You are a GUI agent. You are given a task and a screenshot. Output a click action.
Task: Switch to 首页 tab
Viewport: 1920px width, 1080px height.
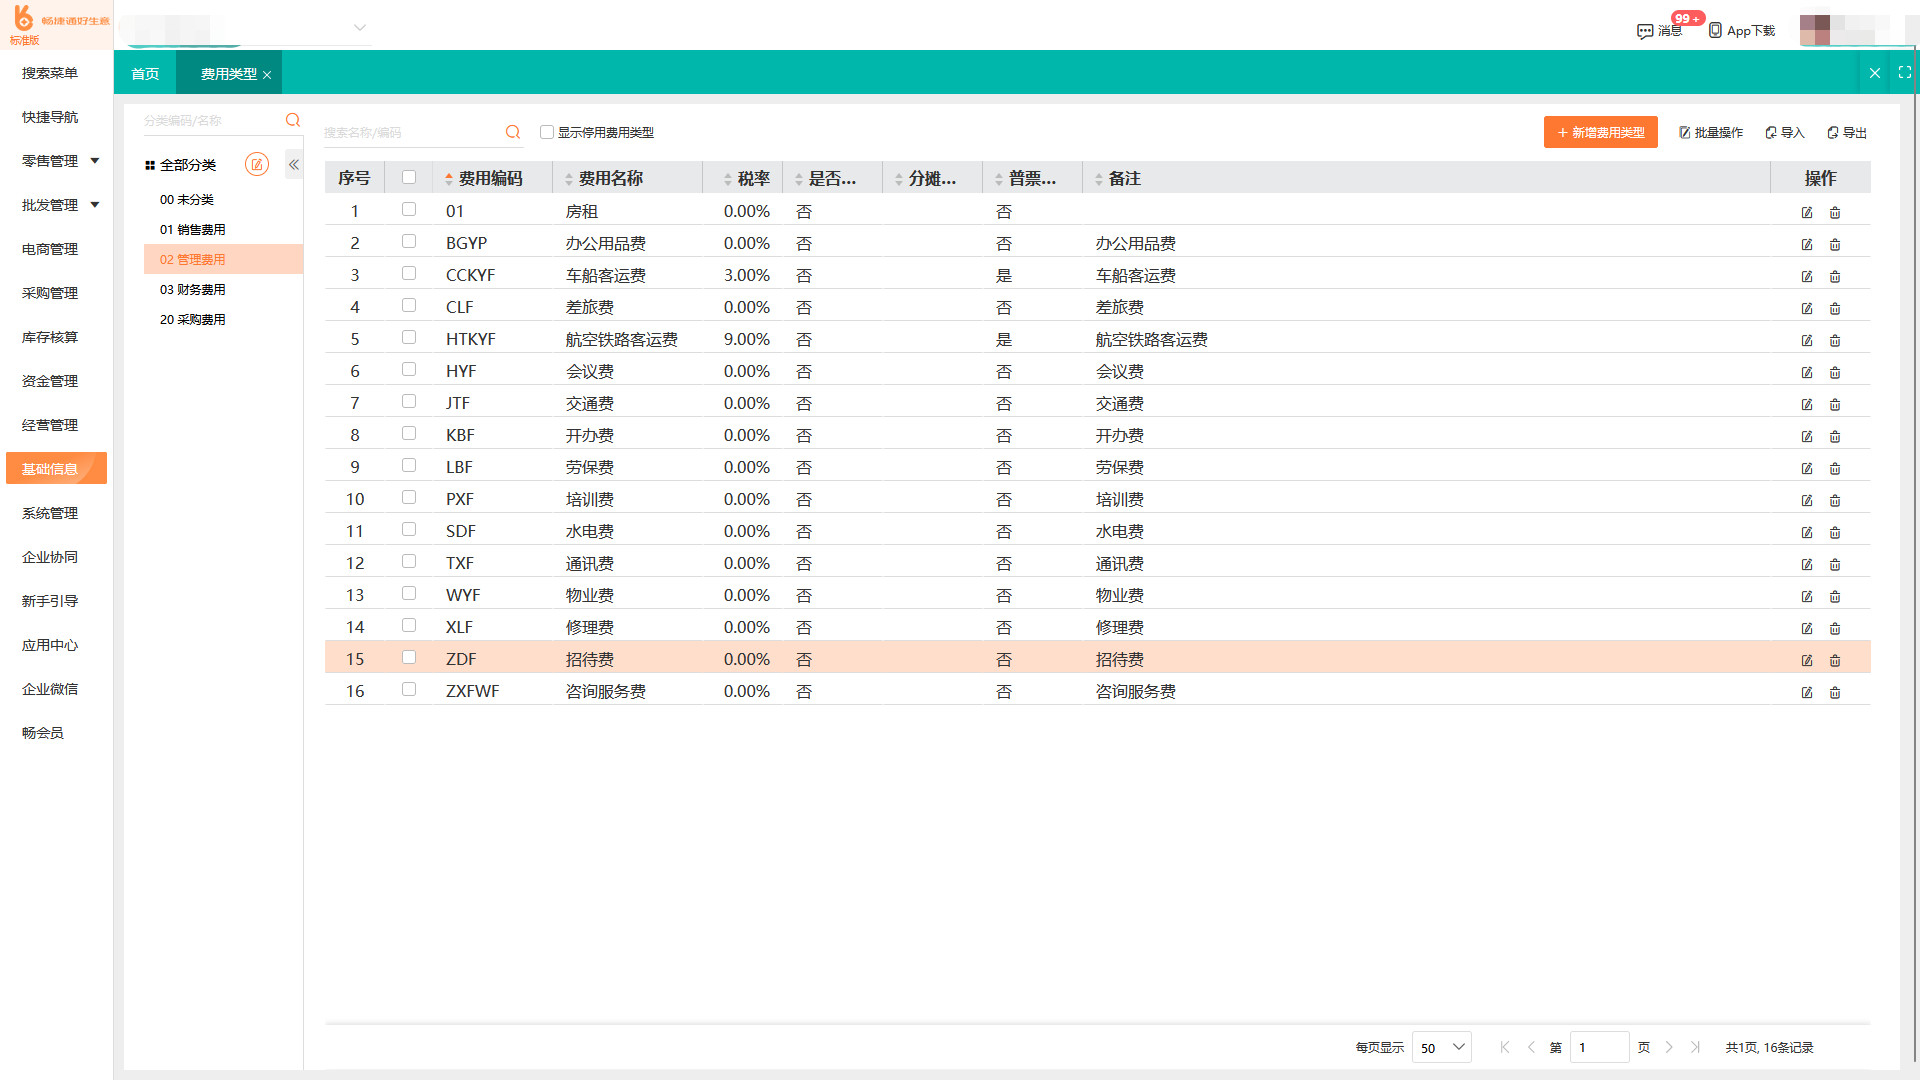coord(145,74)
